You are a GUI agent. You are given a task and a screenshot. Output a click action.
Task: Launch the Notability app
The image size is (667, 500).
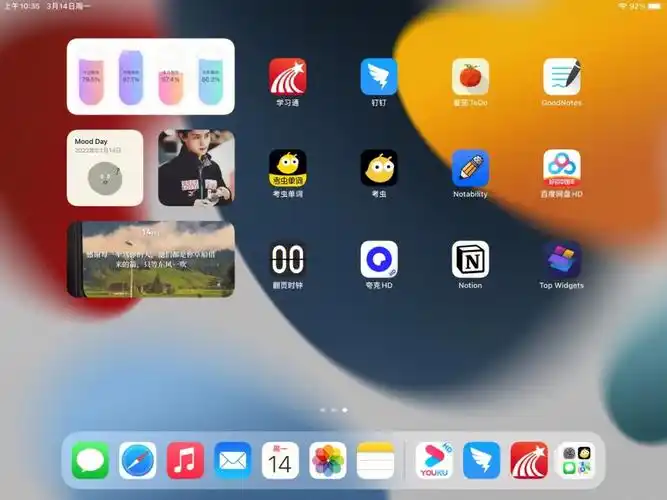pyautogui.click(x=470, y=168)
